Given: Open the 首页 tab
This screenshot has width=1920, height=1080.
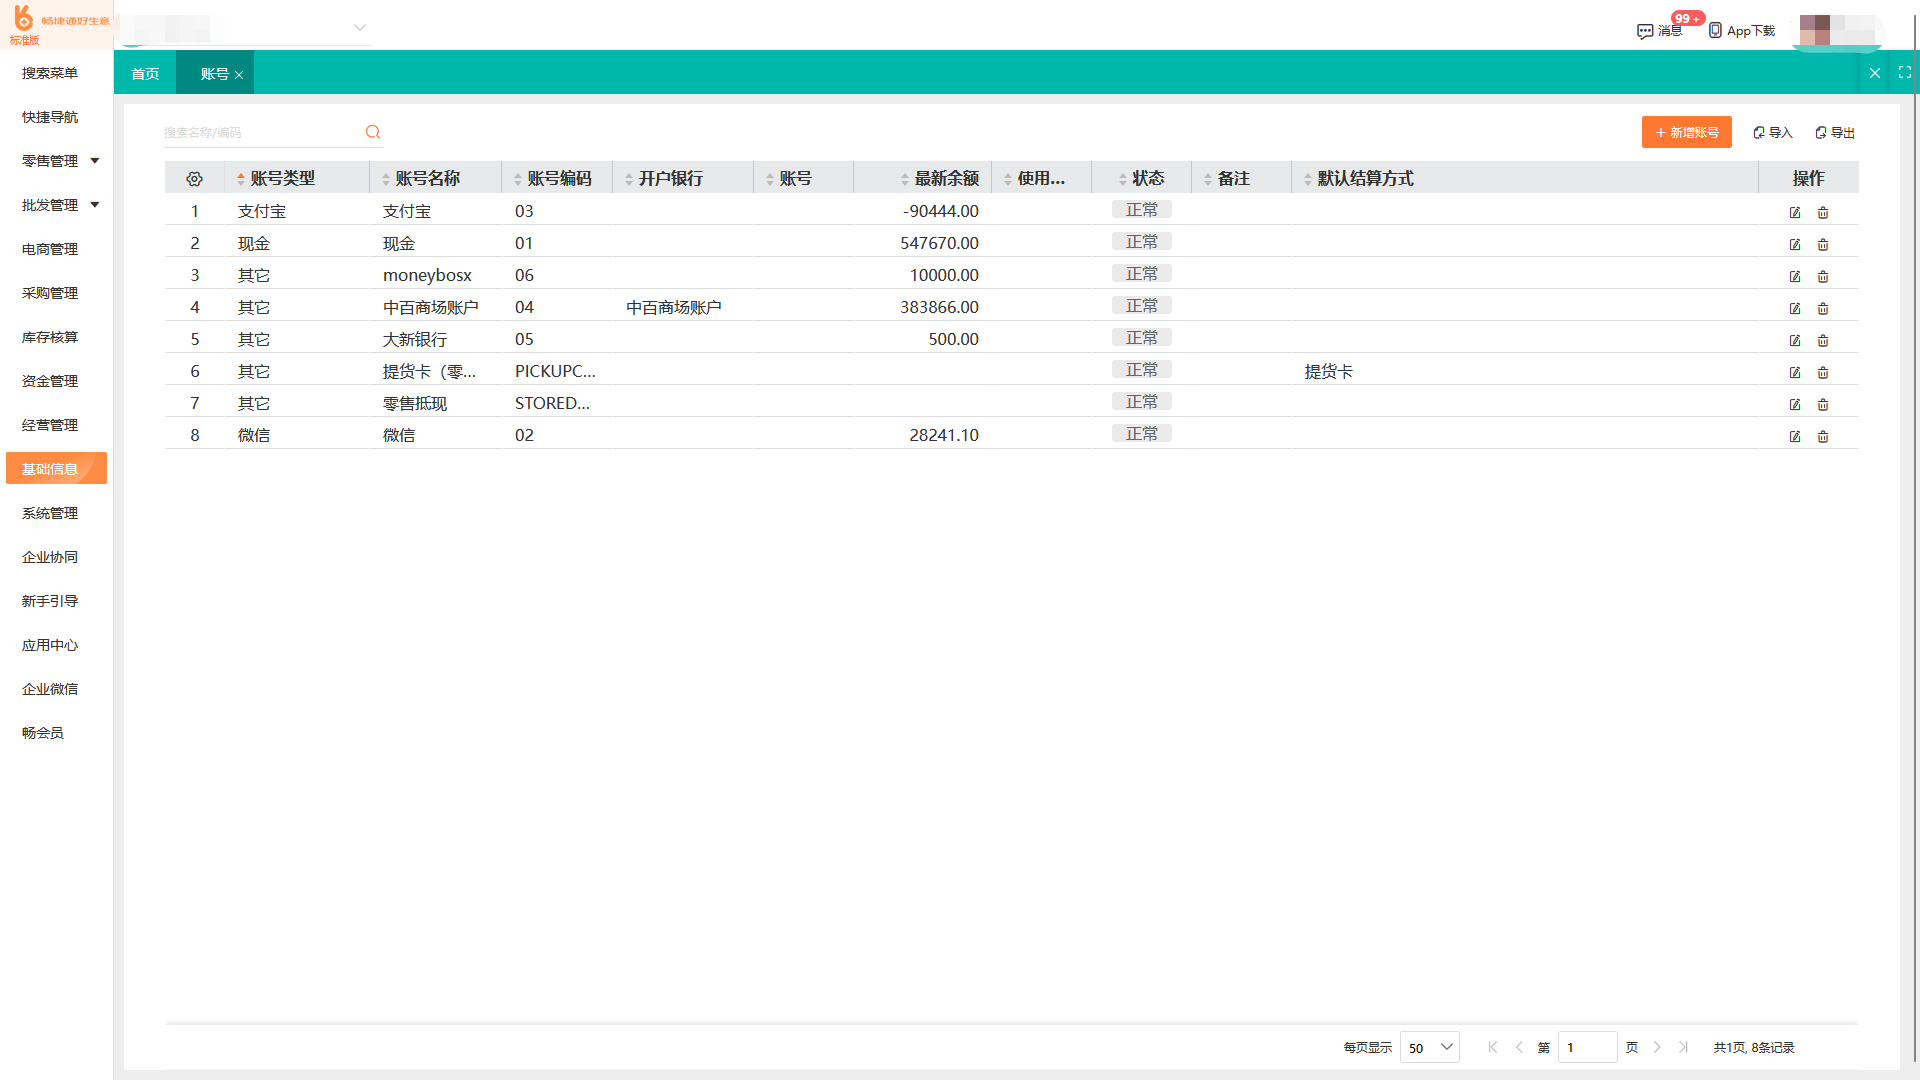Looking at the screenshot, I should [144, 73].
